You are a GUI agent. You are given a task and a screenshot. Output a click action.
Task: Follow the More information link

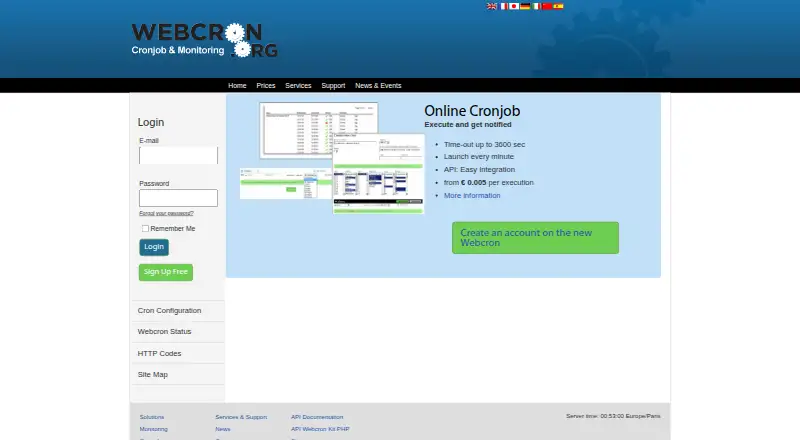click(472, 195)
